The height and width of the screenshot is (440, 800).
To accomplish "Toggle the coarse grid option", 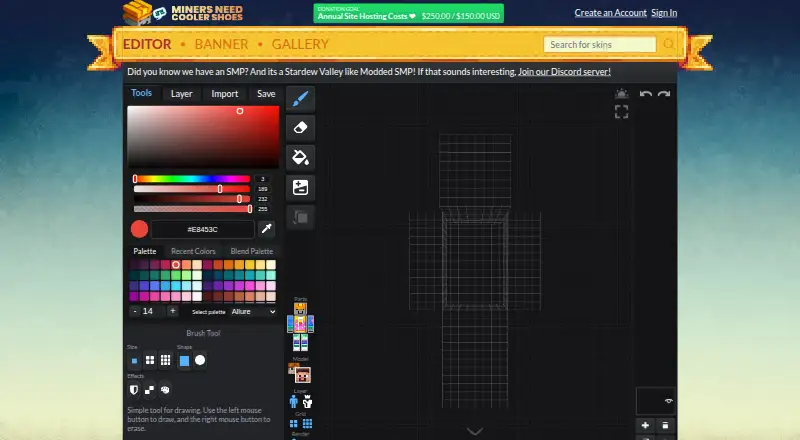I will point(294,424).
